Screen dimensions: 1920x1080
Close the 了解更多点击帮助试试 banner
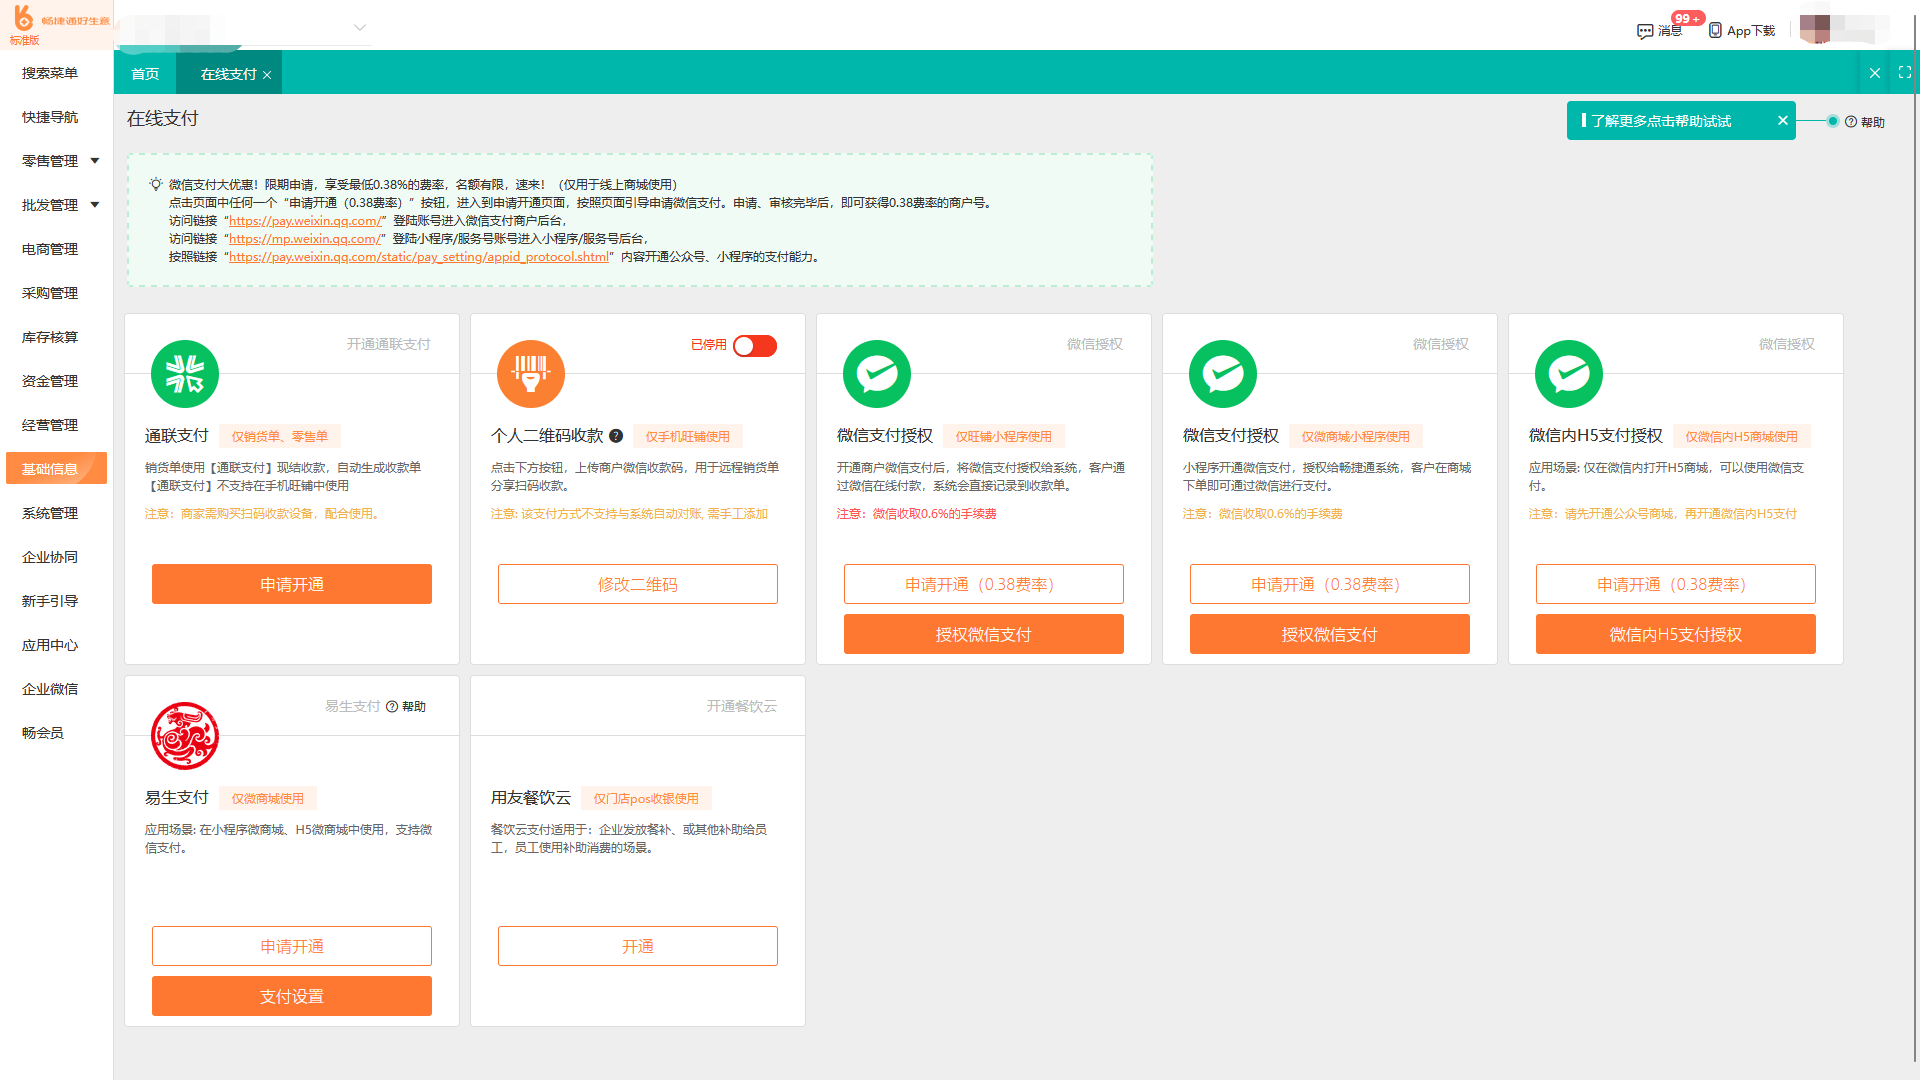1784,121
